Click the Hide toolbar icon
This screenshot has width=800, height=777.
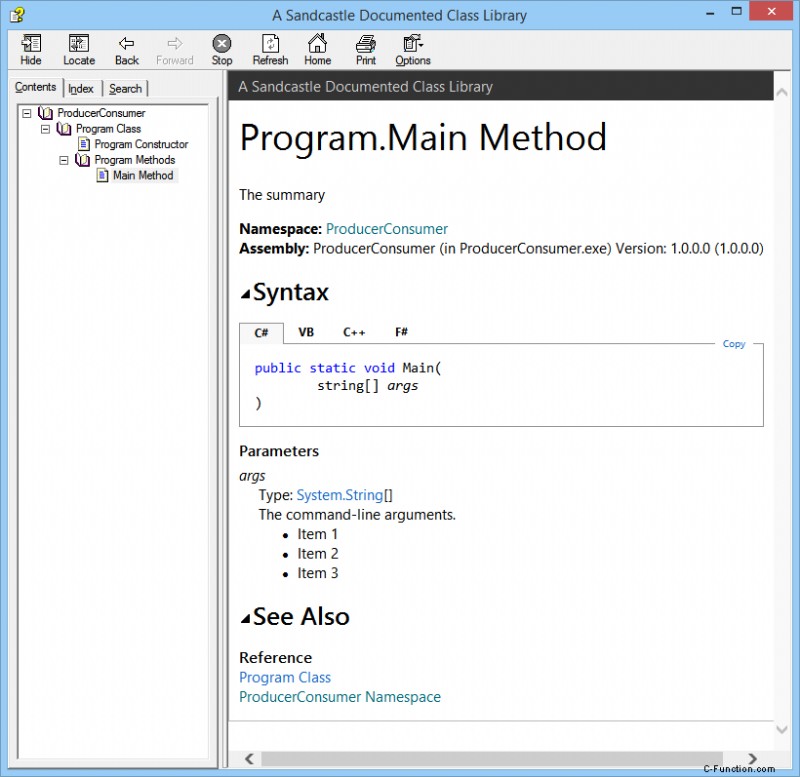click(x=31, y=44)
